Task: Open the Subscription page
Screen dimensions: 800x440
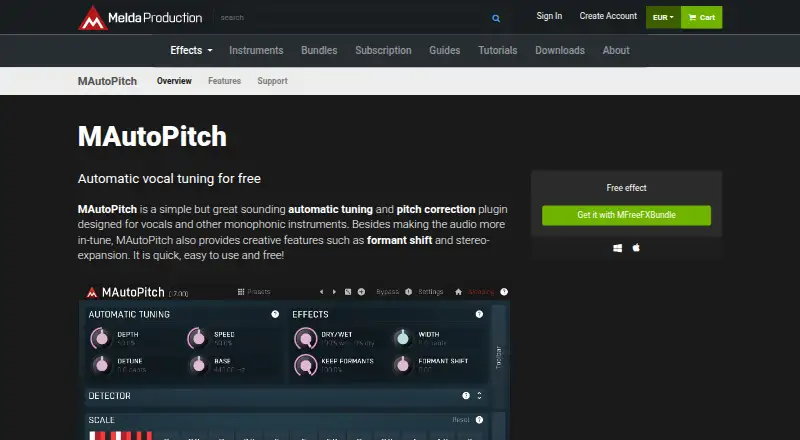Action: 383,50
